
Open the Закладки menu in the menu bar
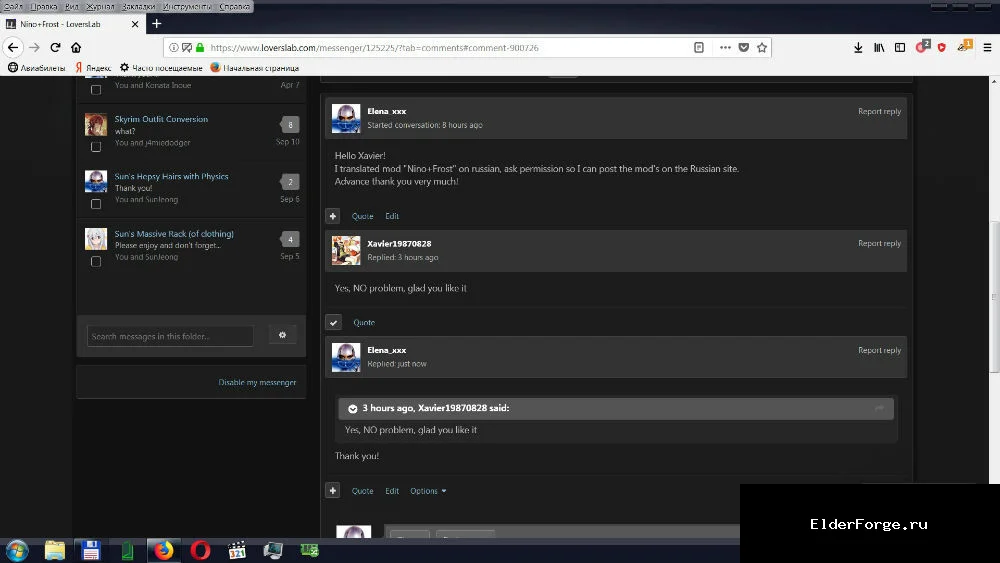[x=138, y=6]
